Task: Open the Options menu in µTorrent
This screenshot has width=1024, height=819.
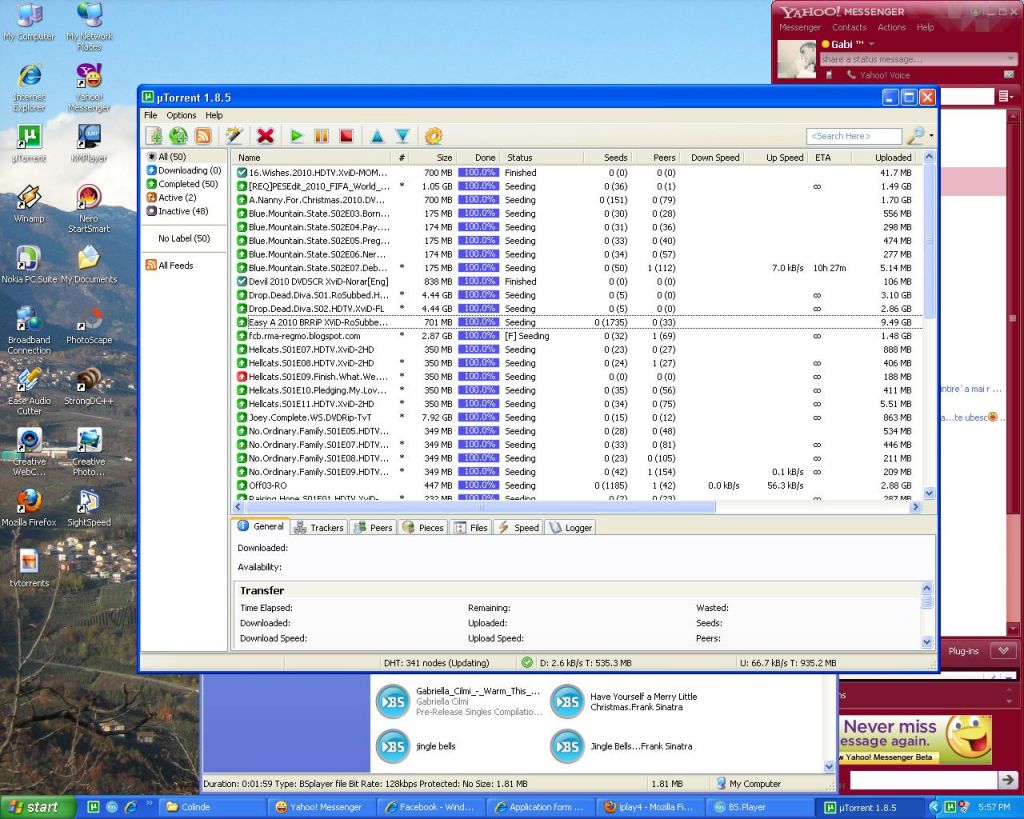Action: point(181,115)
